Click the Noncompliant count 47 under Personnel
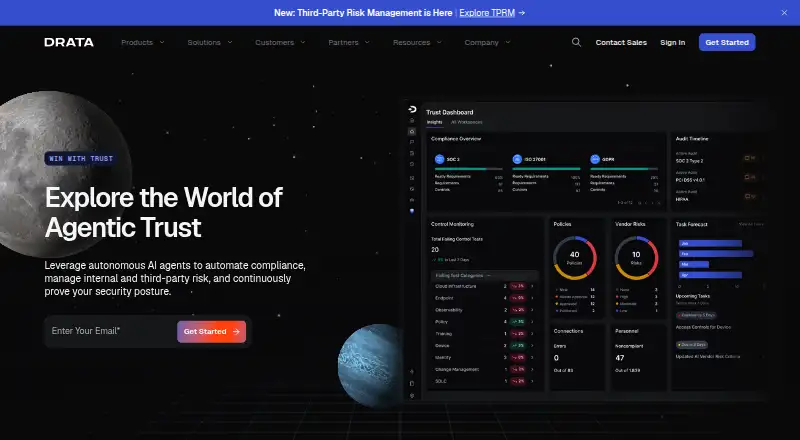800x440 pixels. (x=620, y=358)
